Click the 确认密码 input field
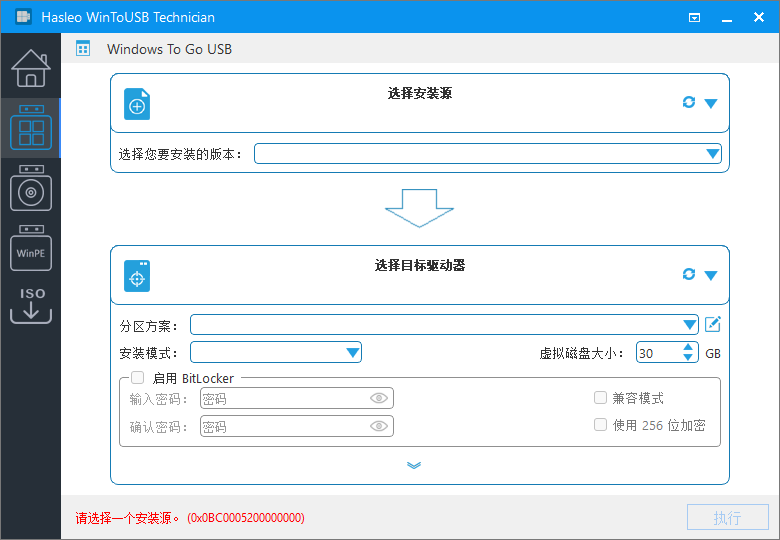This screenshot has width=780, height=540. [x=285, y=427]
